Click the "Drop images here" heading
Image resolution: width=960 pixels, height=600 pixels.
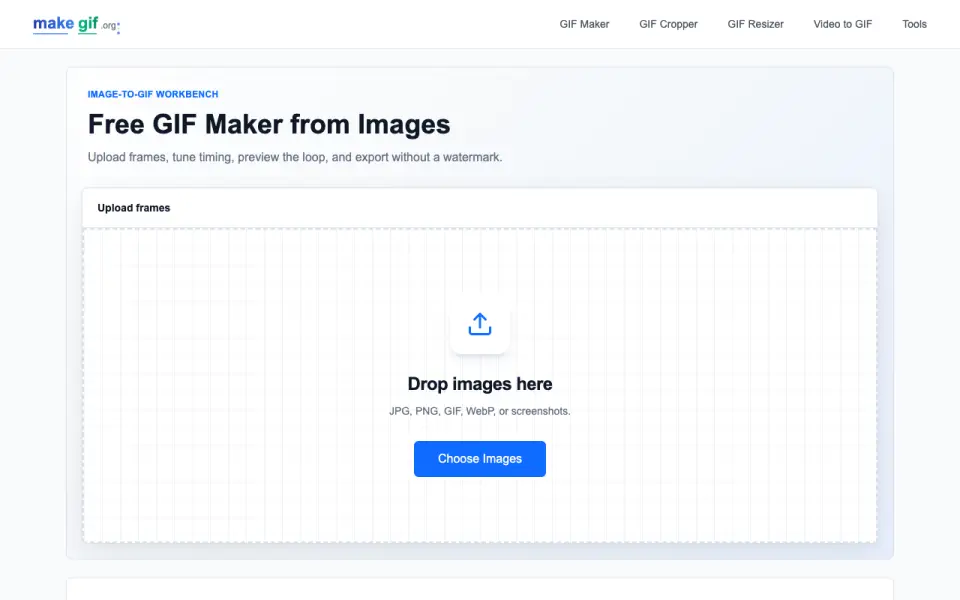coord(480,384)
